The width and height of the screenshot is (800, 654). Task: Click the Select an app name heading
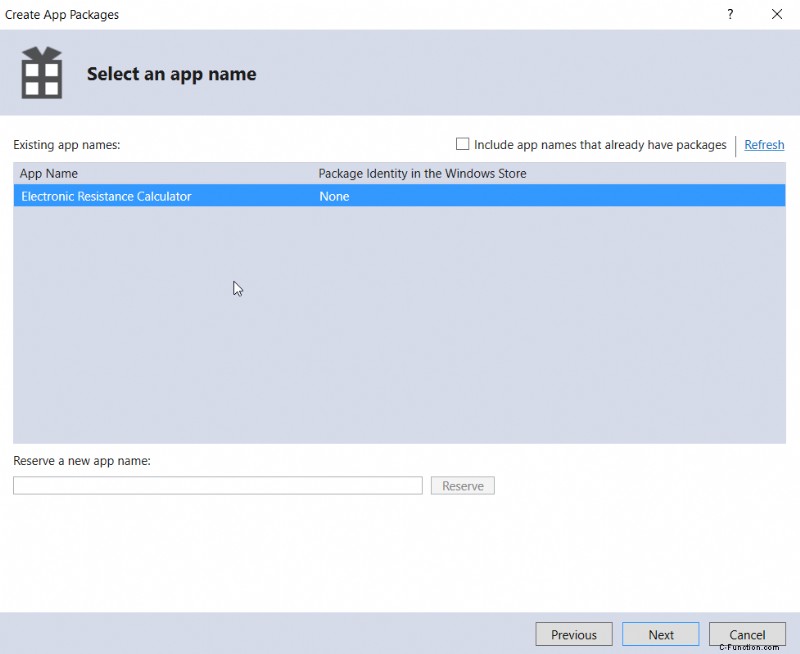(x=171, y=74)
